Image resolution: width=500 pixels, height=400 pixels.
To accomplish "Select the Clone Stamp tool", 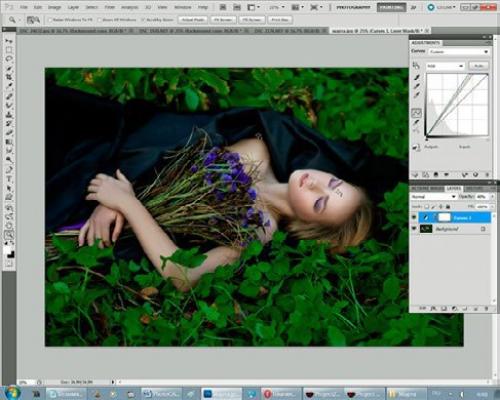I will pos(9,115).
